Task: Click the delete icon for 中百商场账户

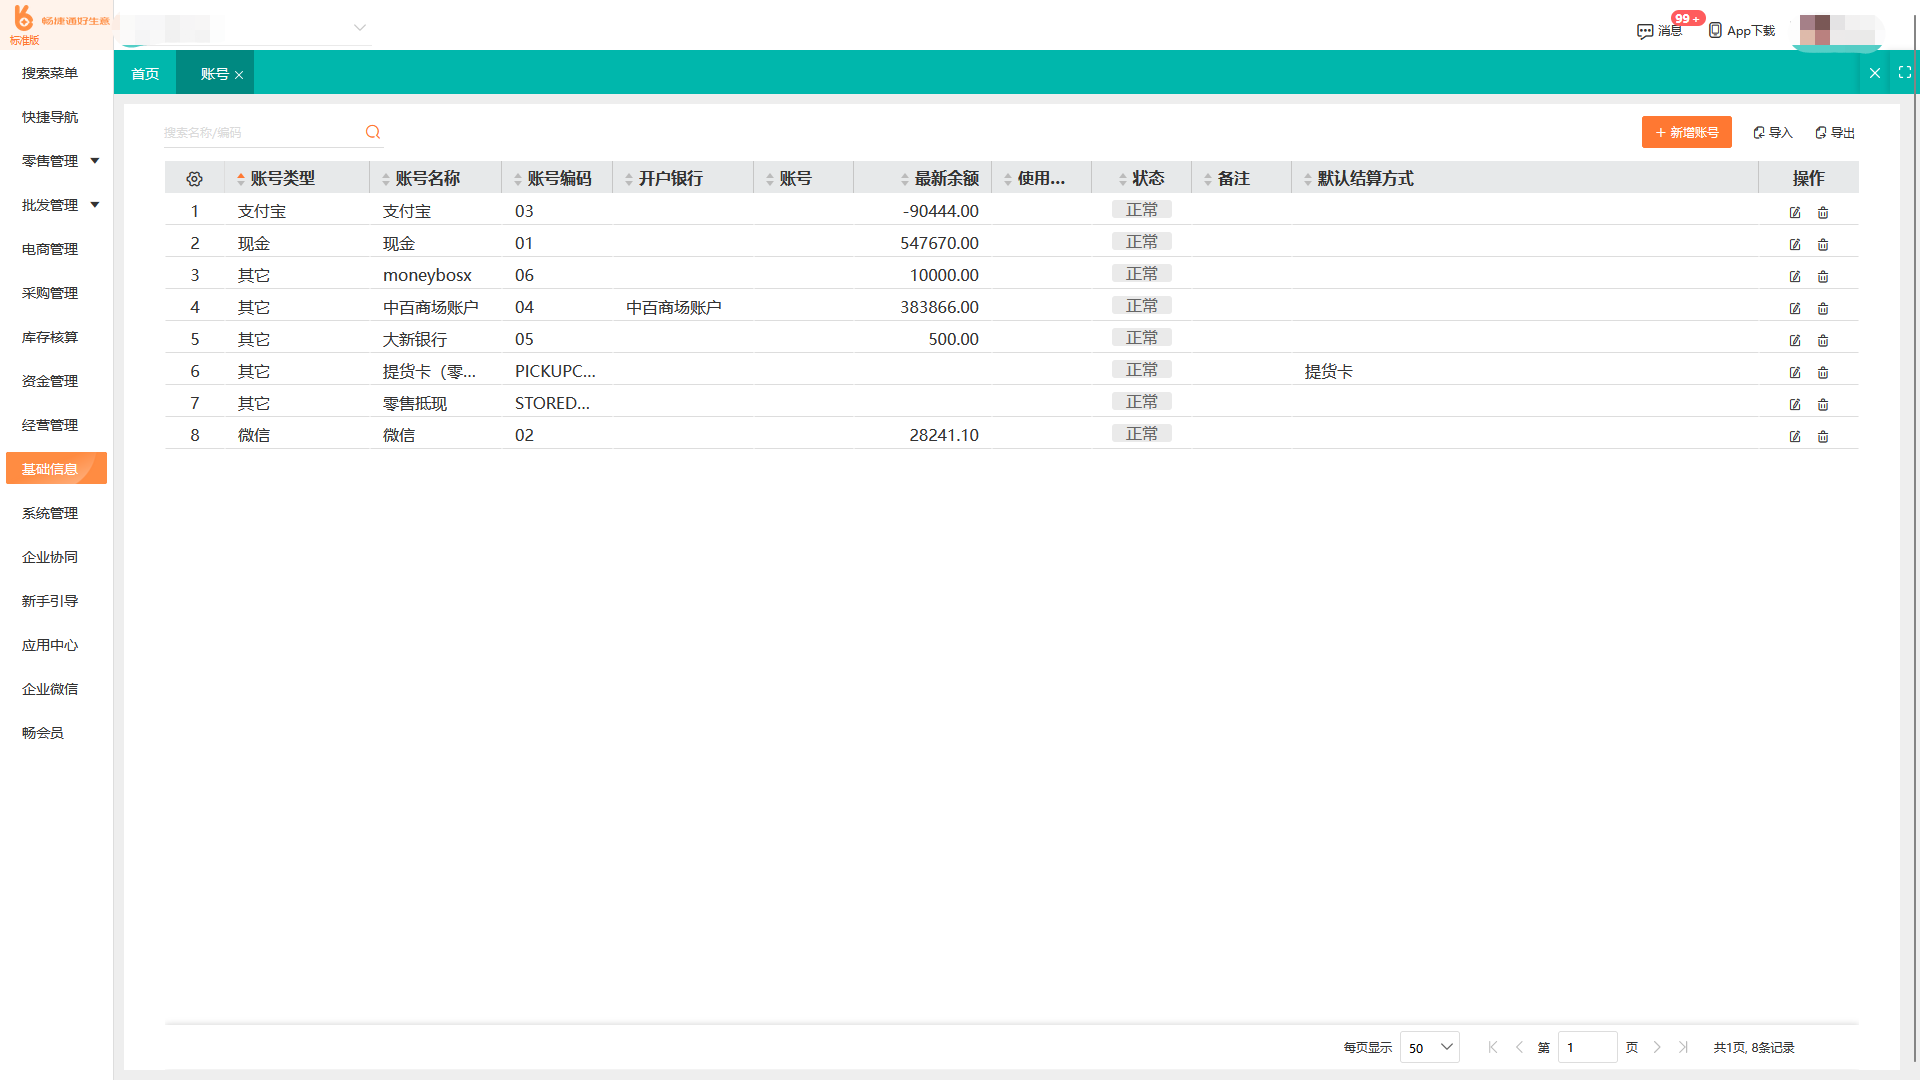Action: tap(1822, 307)
